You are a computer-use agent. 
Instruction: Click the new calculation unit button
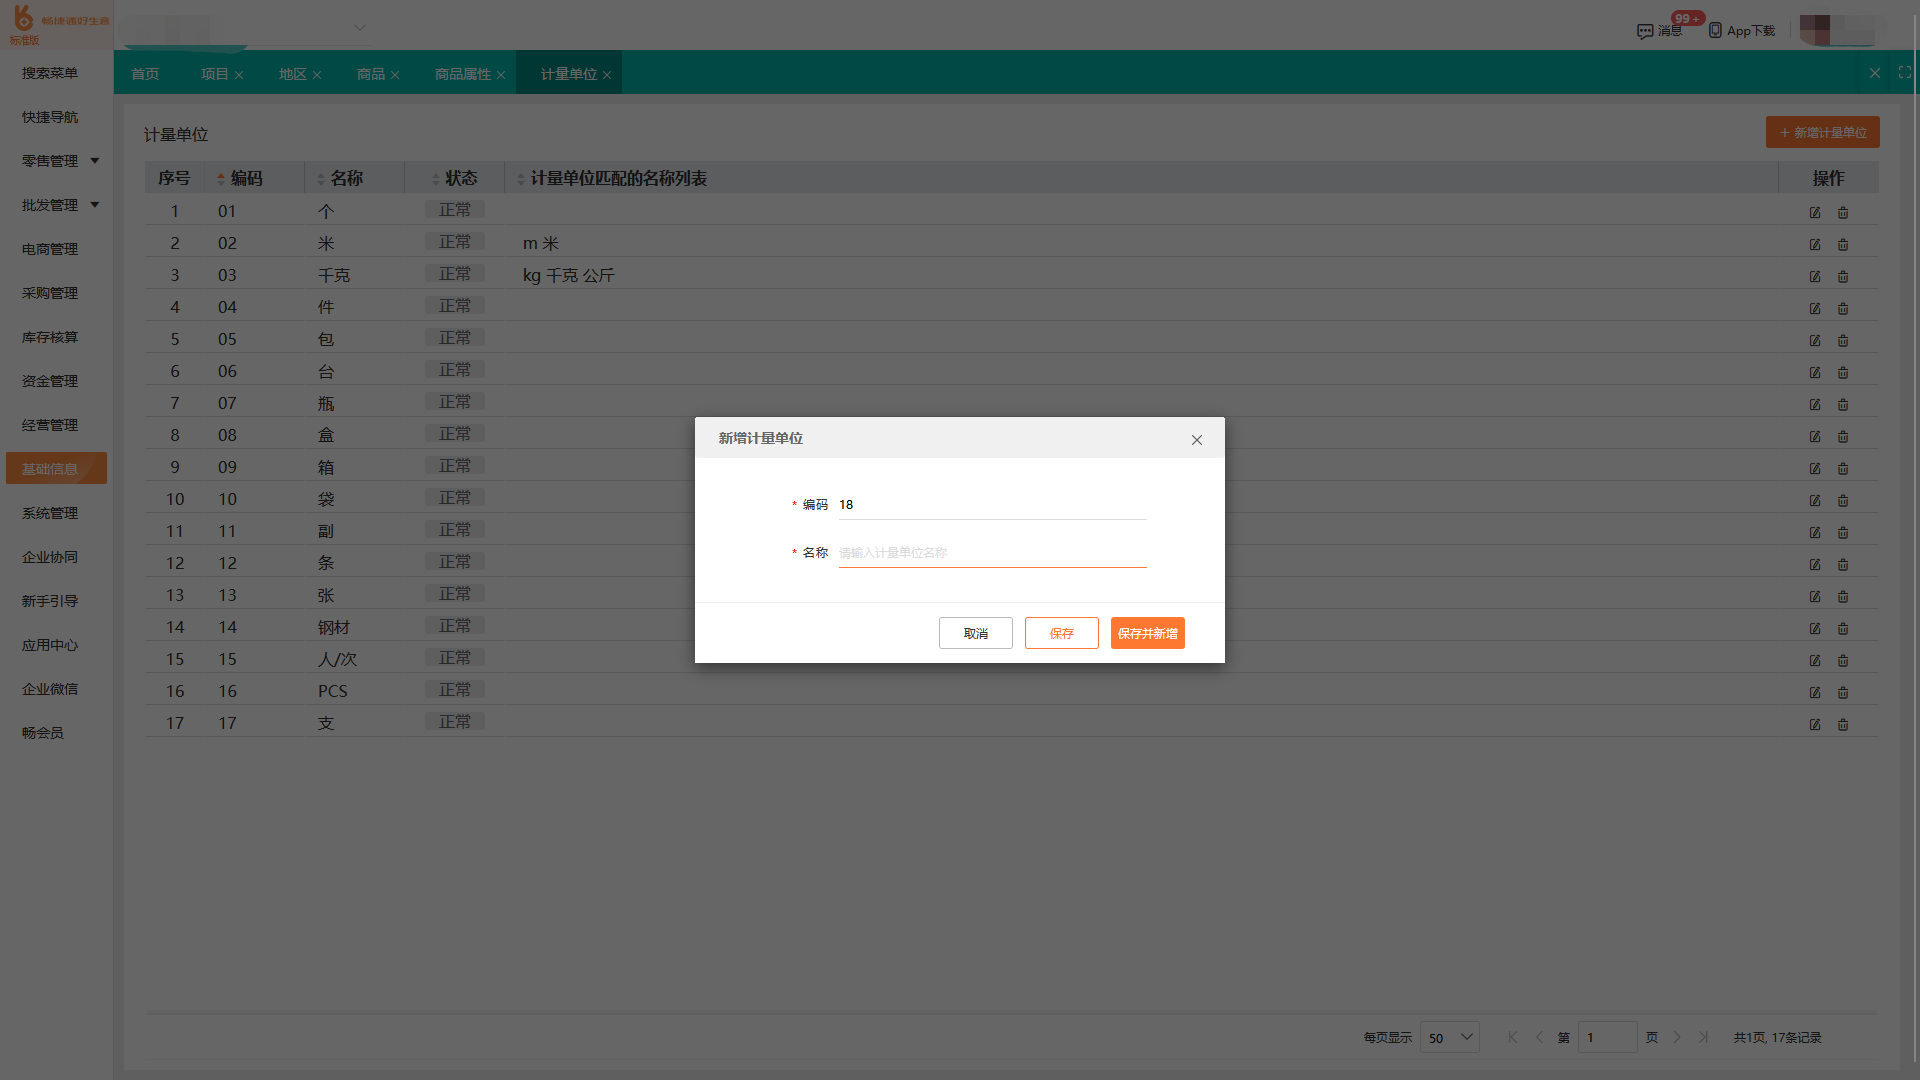point(1822,132)
